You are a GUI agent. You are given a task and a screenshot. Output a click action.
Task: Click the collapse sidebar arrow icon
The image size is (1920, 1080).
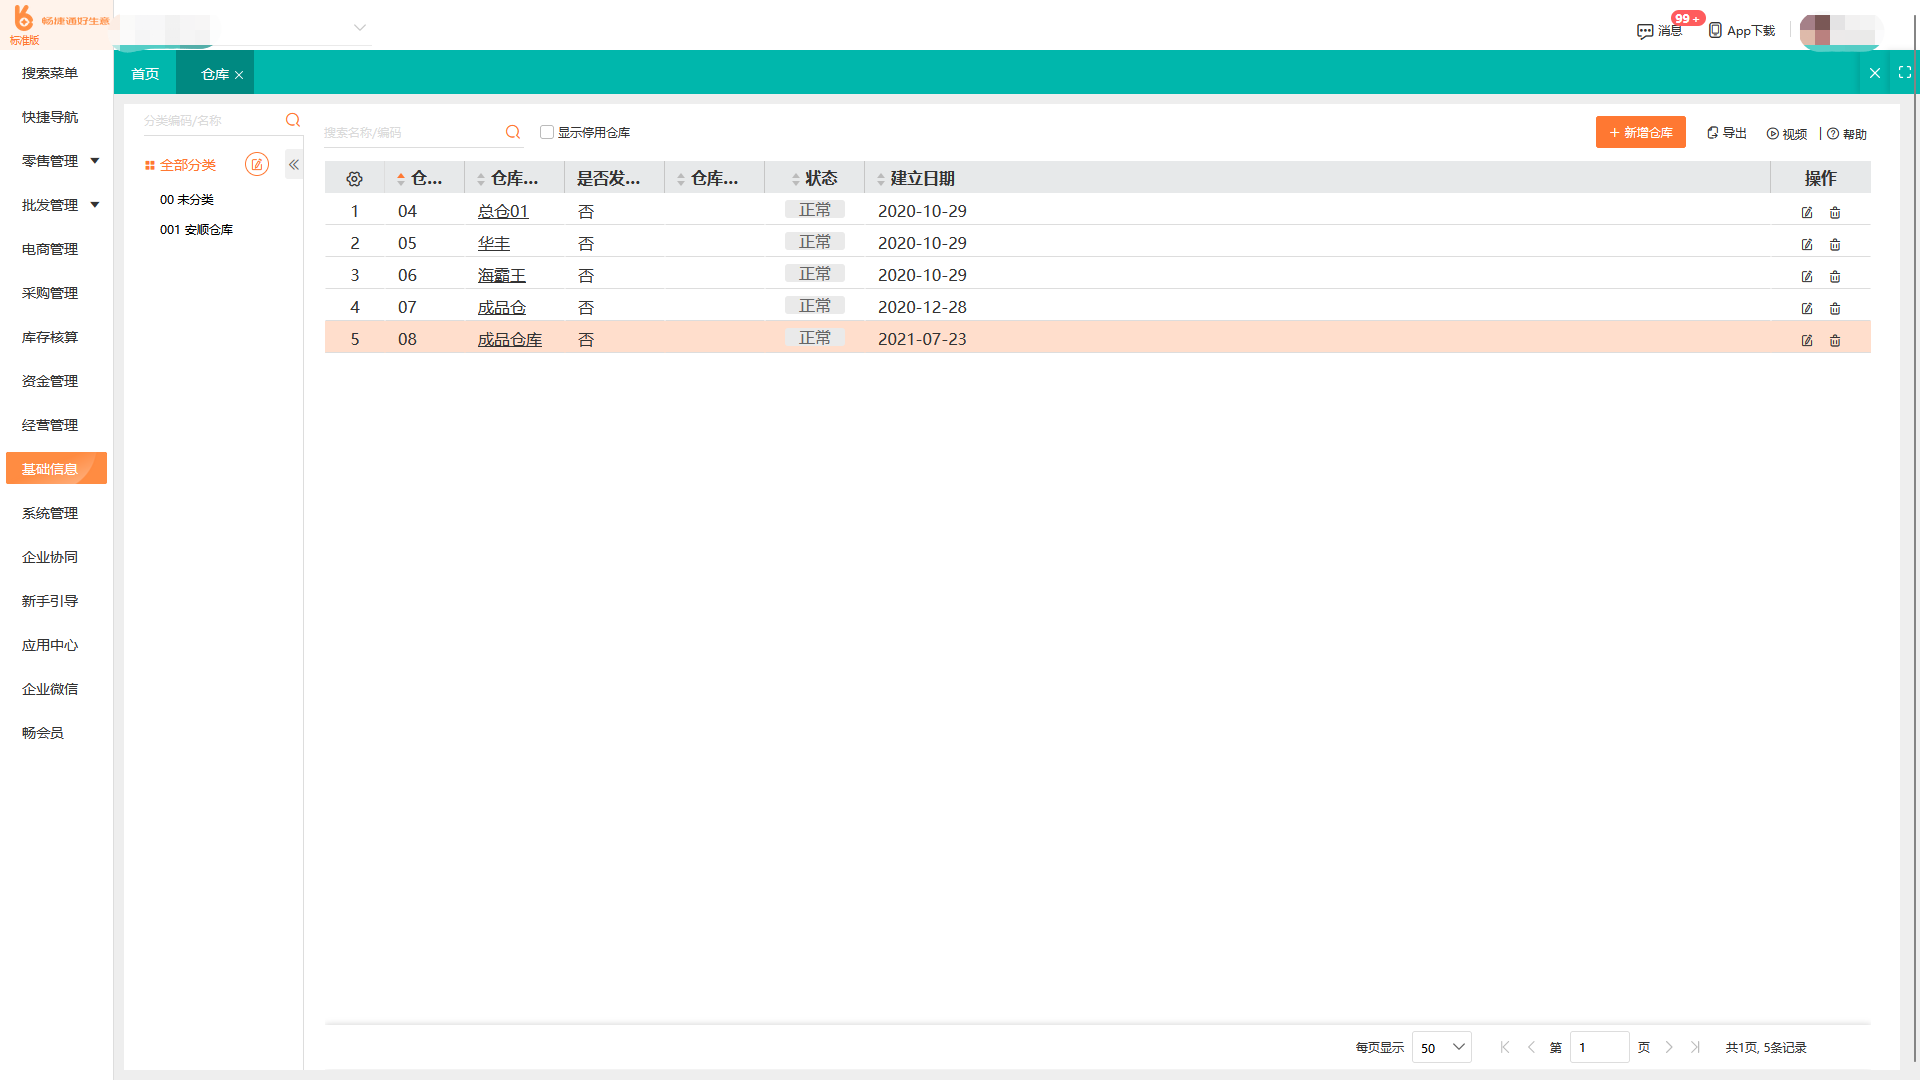pyautogui.click(x=294, y=164)
